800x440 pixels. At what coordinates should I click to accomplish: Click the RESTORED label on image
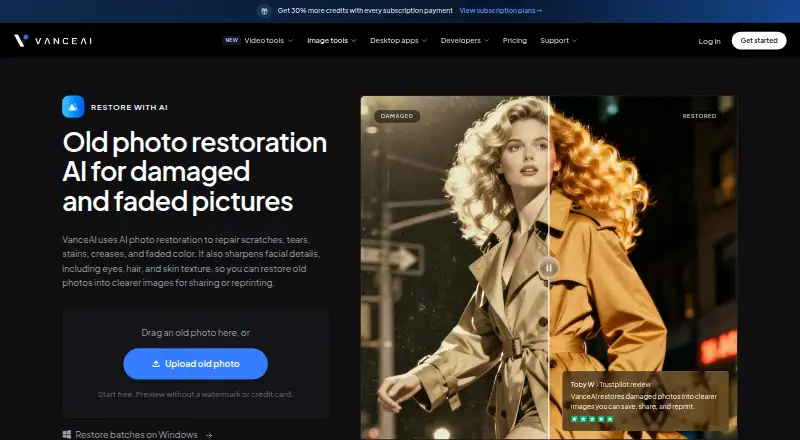coord(699,116)
